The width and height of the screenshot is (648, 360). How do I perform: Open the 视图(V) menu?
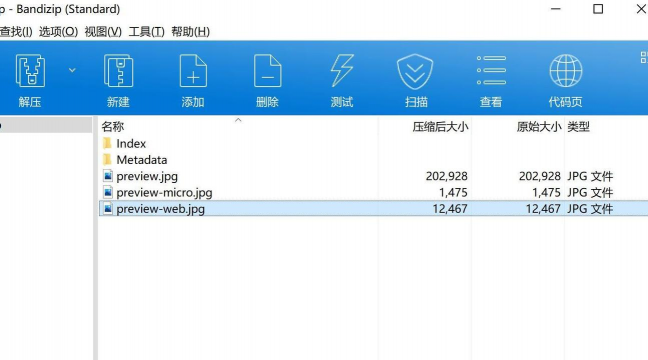pyautogui.click(x=103, y=31)
